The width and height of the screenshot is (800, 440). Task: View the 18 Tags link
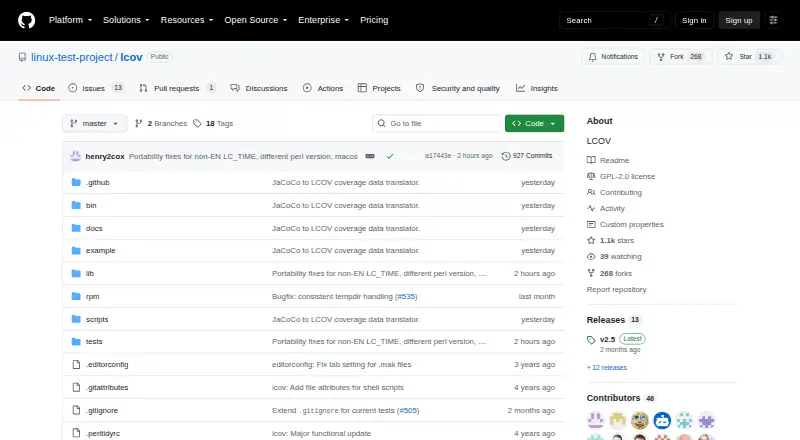click(x=213, y=124)
